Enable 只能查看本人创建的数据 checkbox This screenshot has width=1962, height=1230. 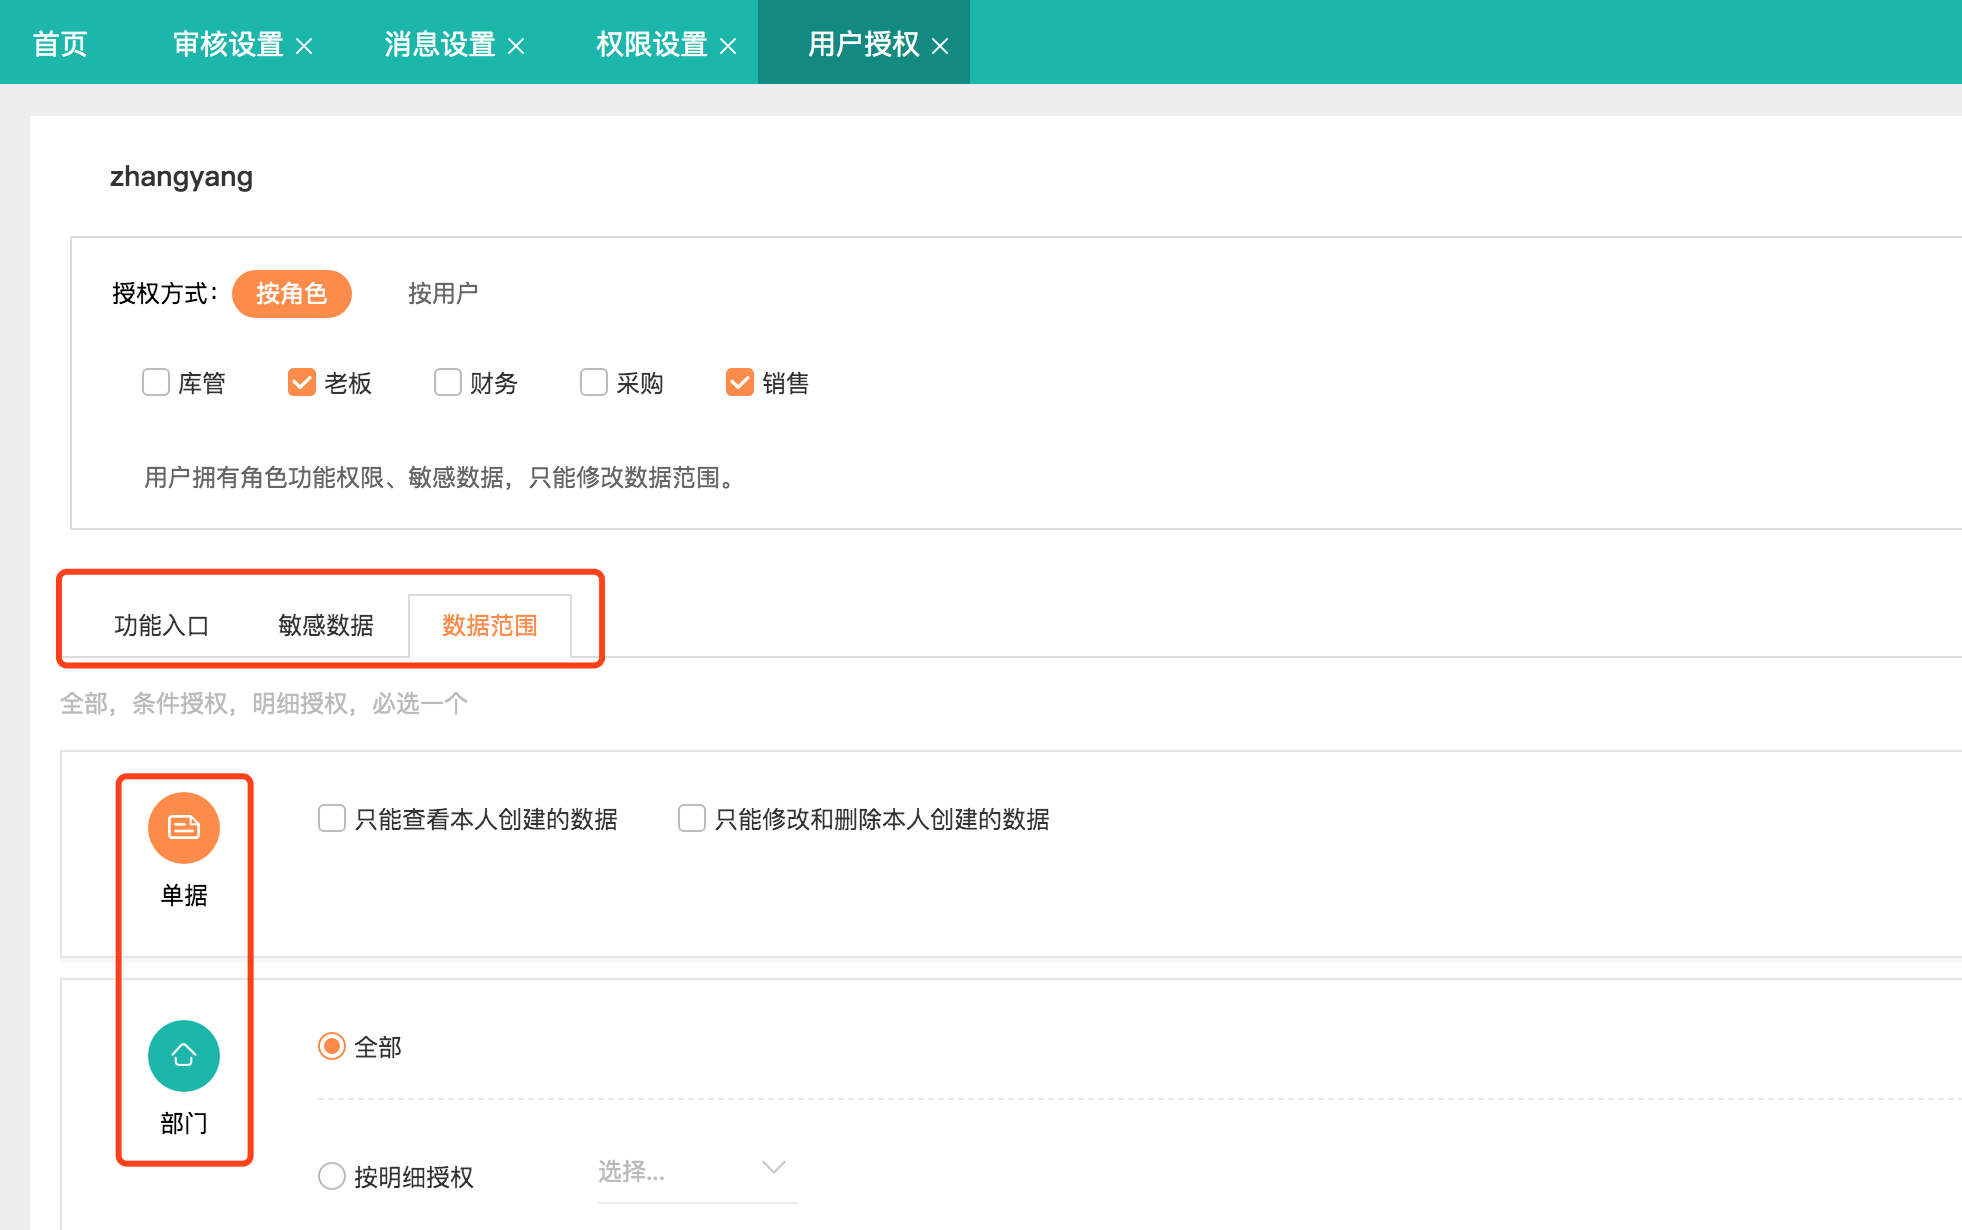tap(329, 816)
